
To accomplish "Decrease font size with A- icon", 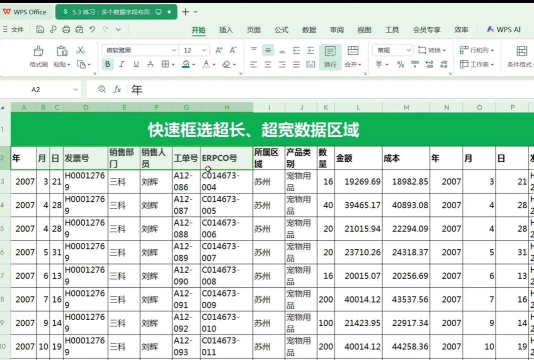I will tap(233, 50).
